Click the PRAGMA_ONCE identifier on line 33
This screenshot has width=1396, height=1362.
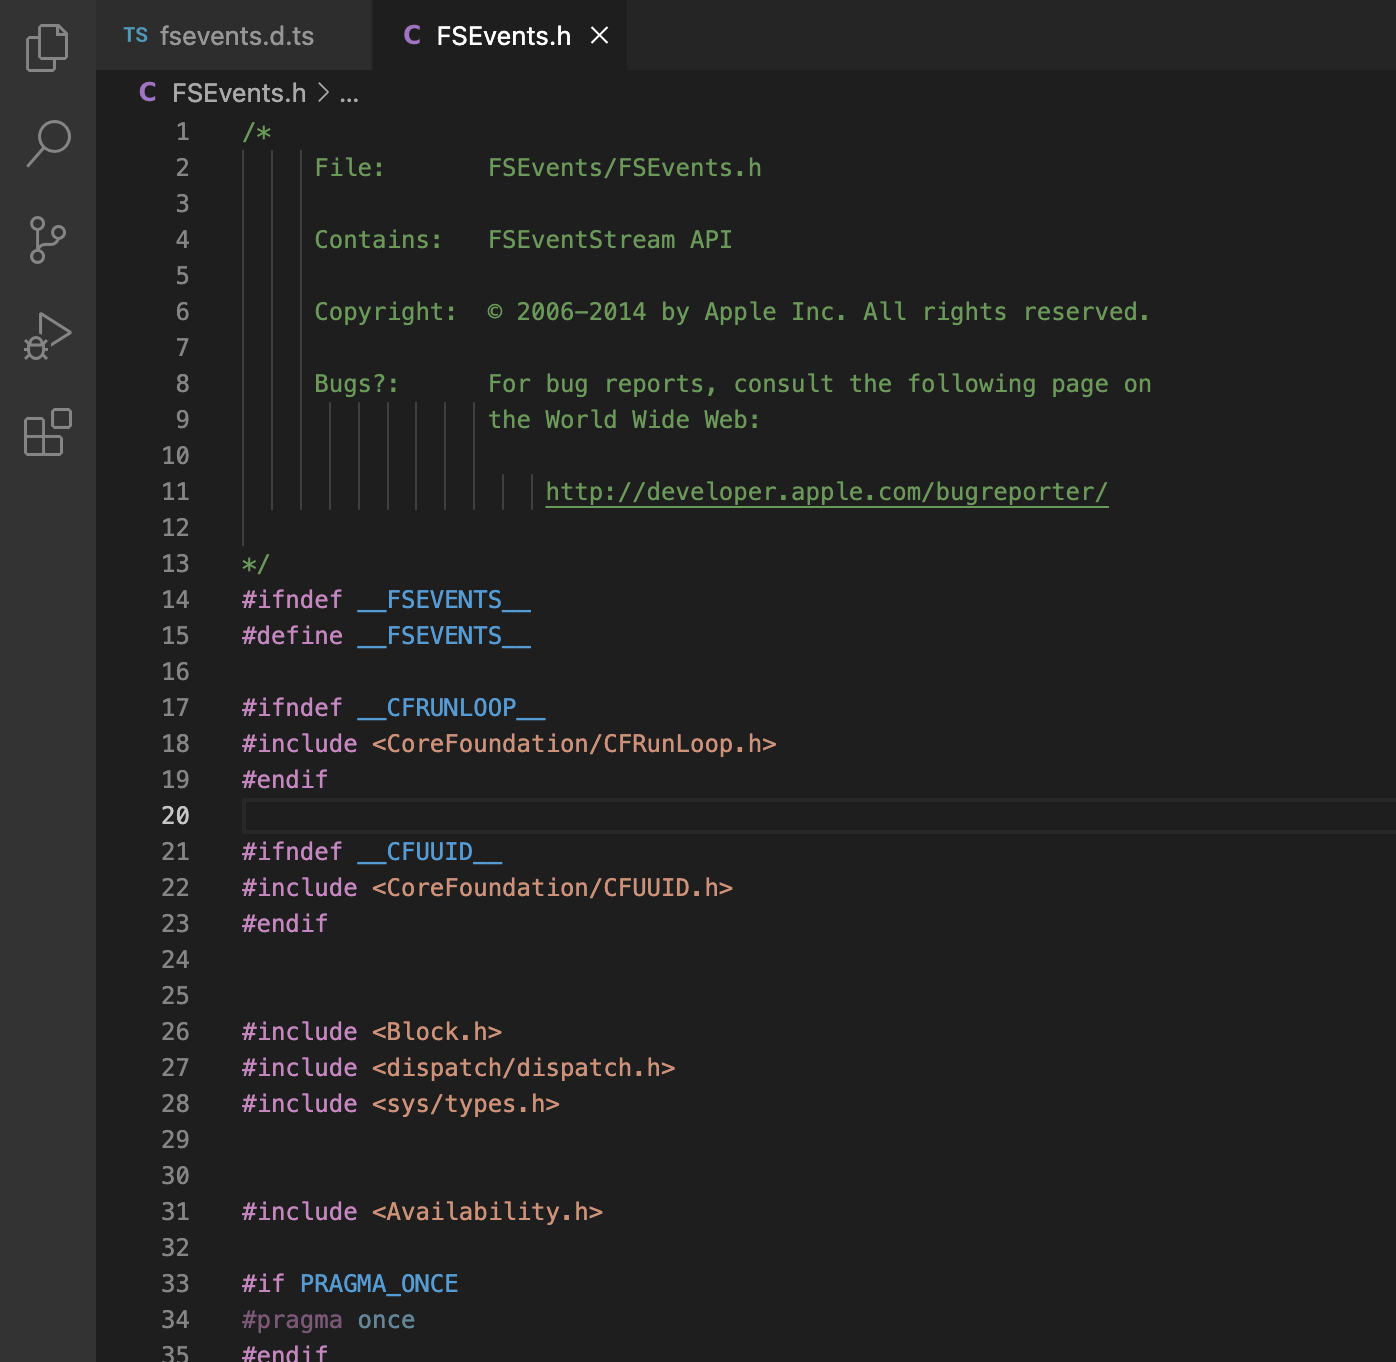coord(379,1284)
